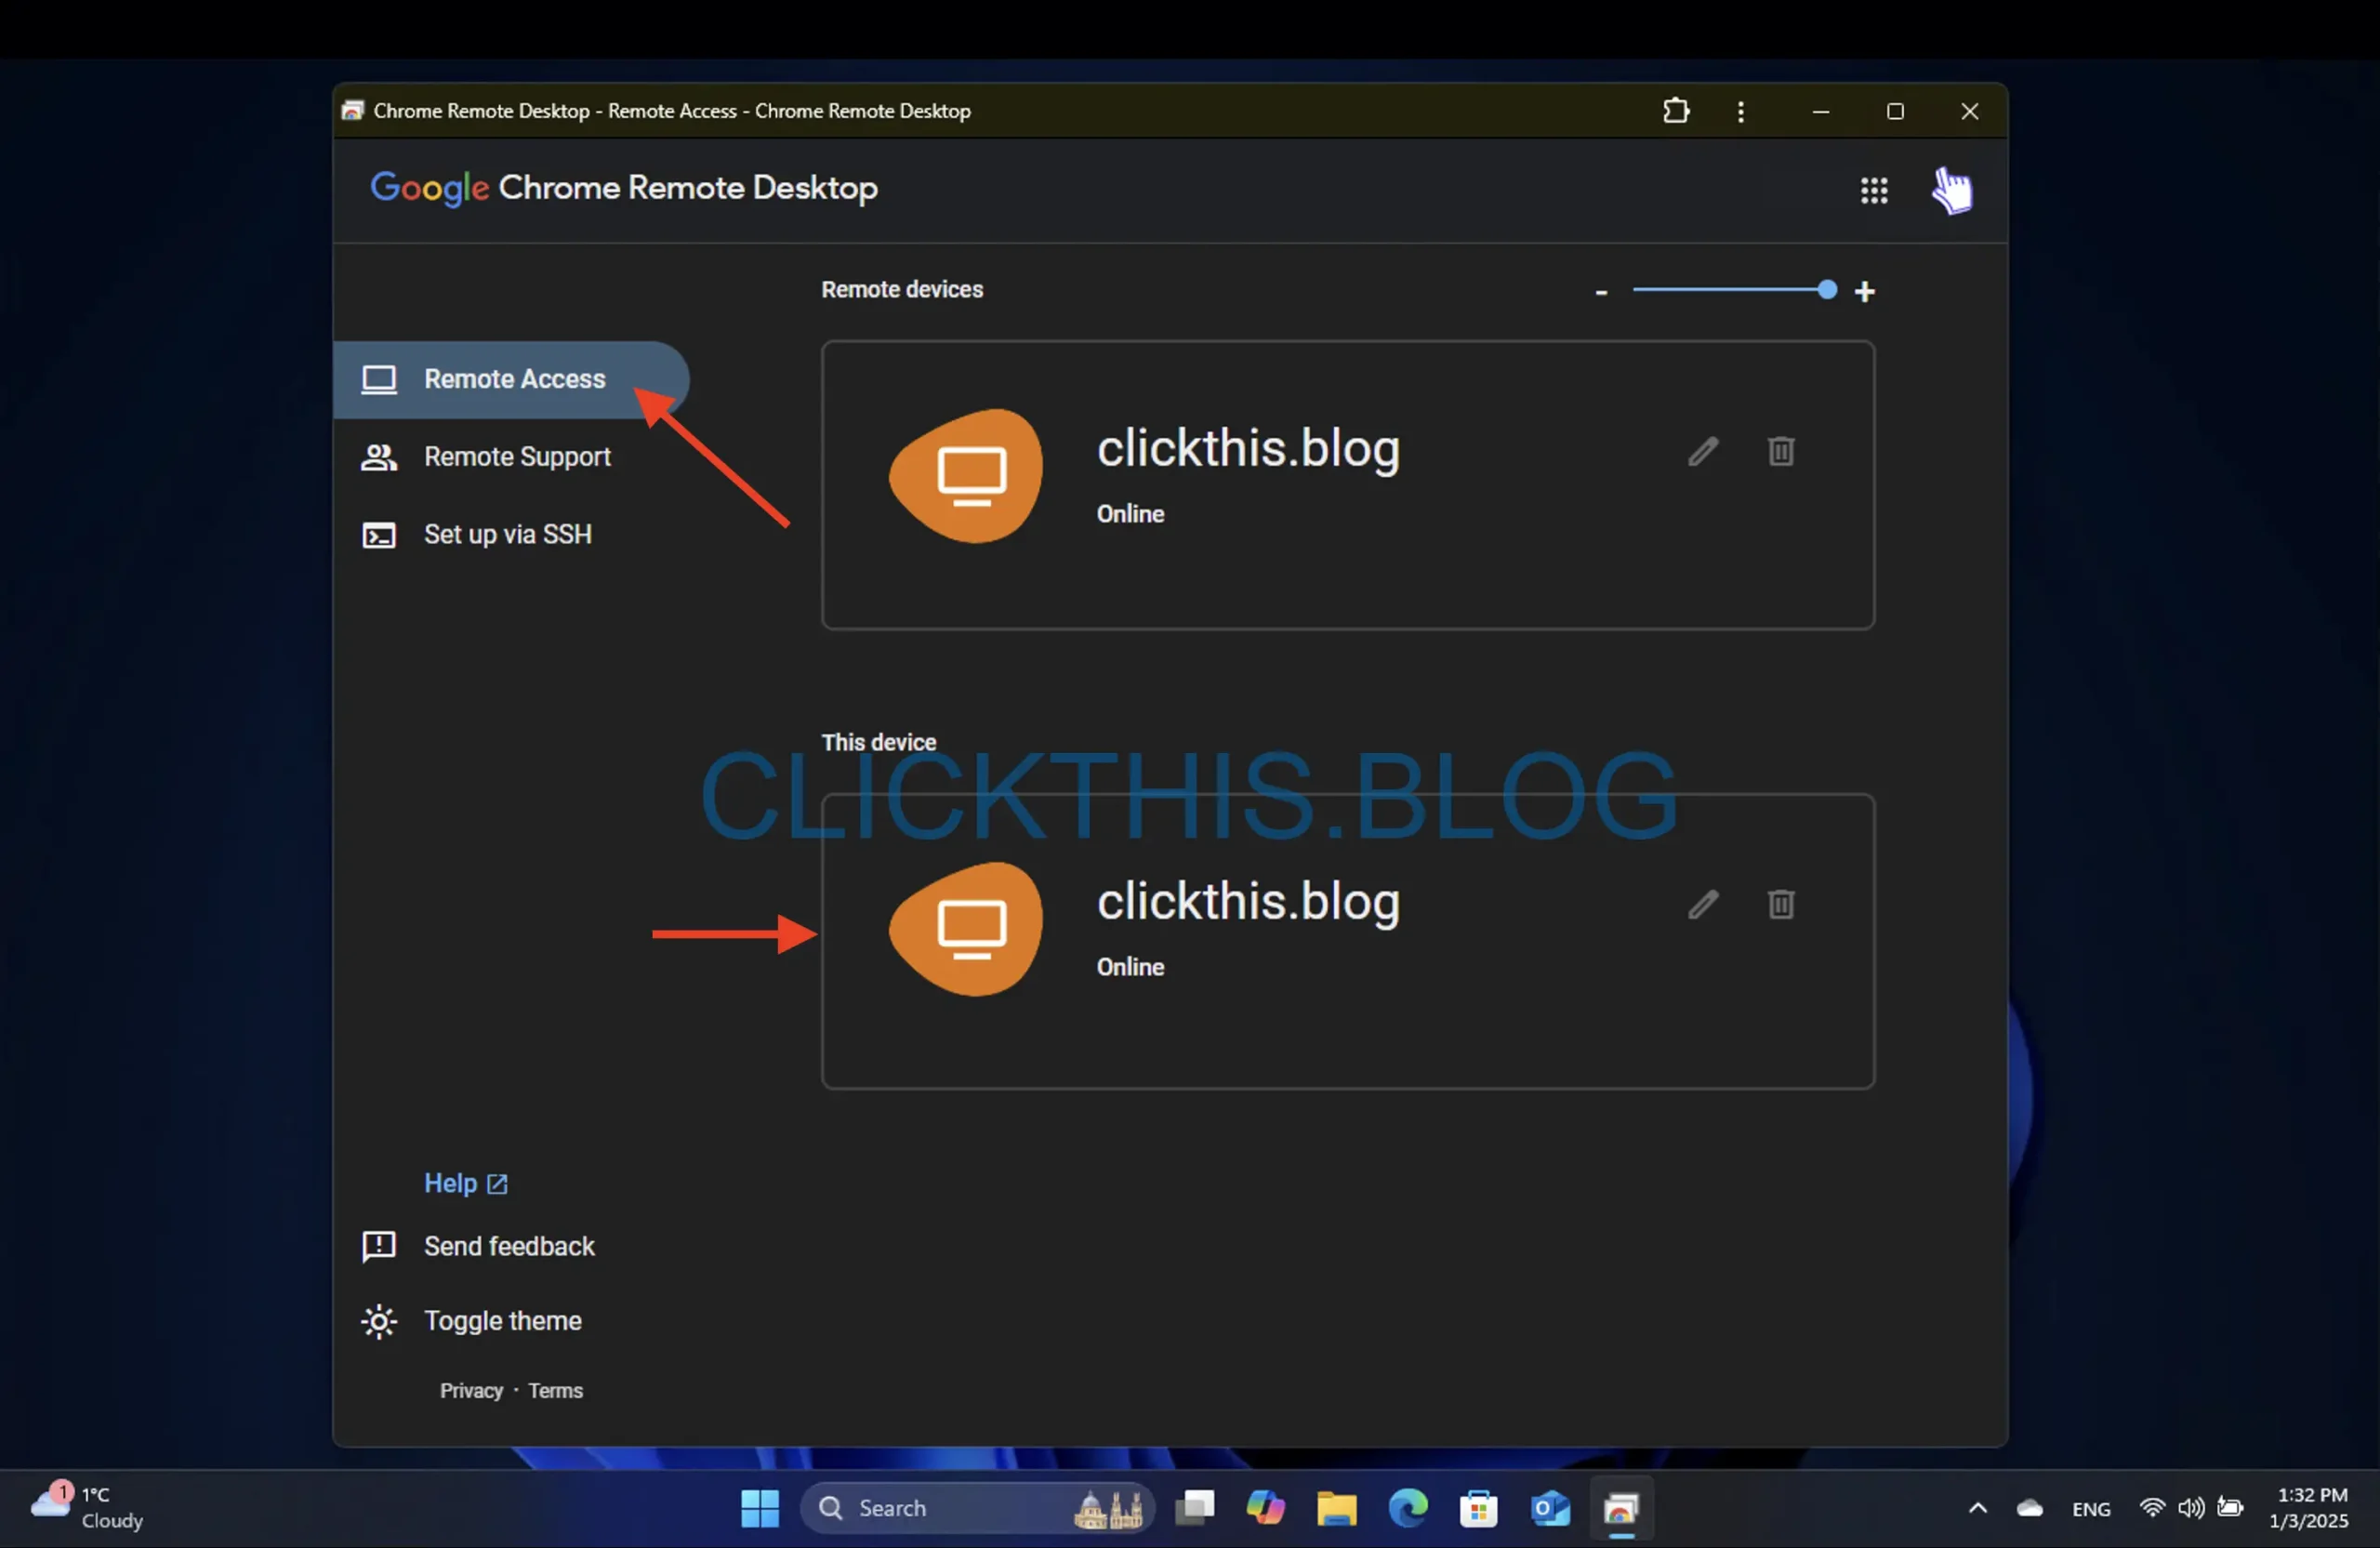Click the Online status under This device
The height and width of the screenshot is (1548, 2380).
click(x=1130, y=967)
